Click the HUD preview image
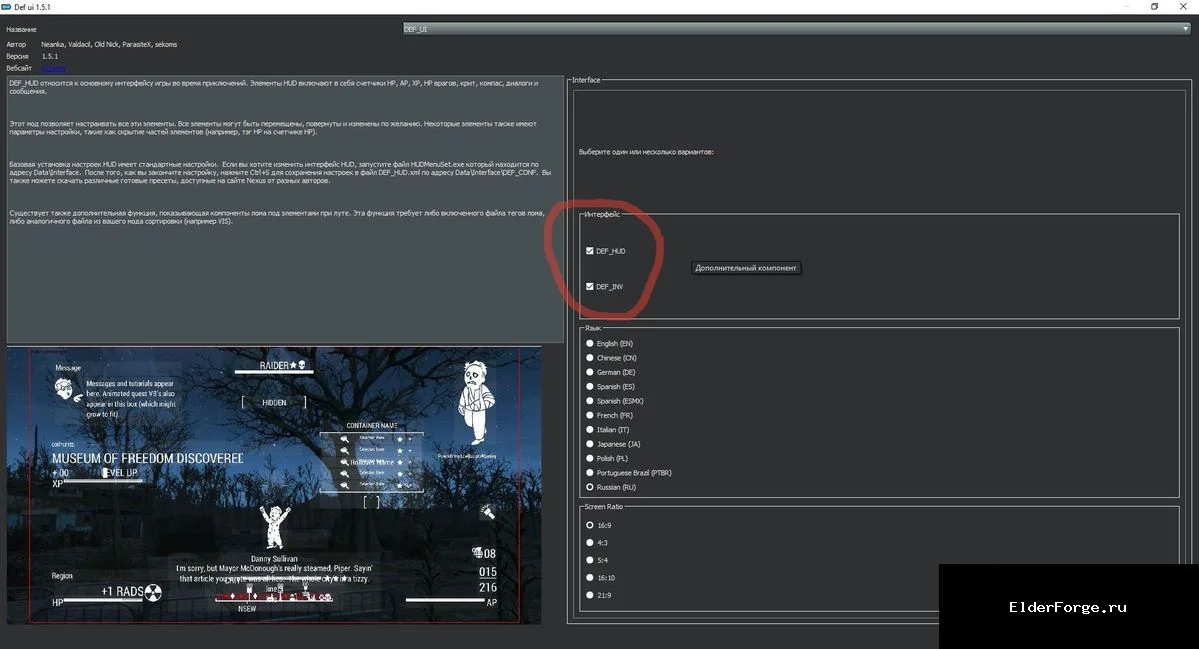1199x649 pixels. [274, 485]
